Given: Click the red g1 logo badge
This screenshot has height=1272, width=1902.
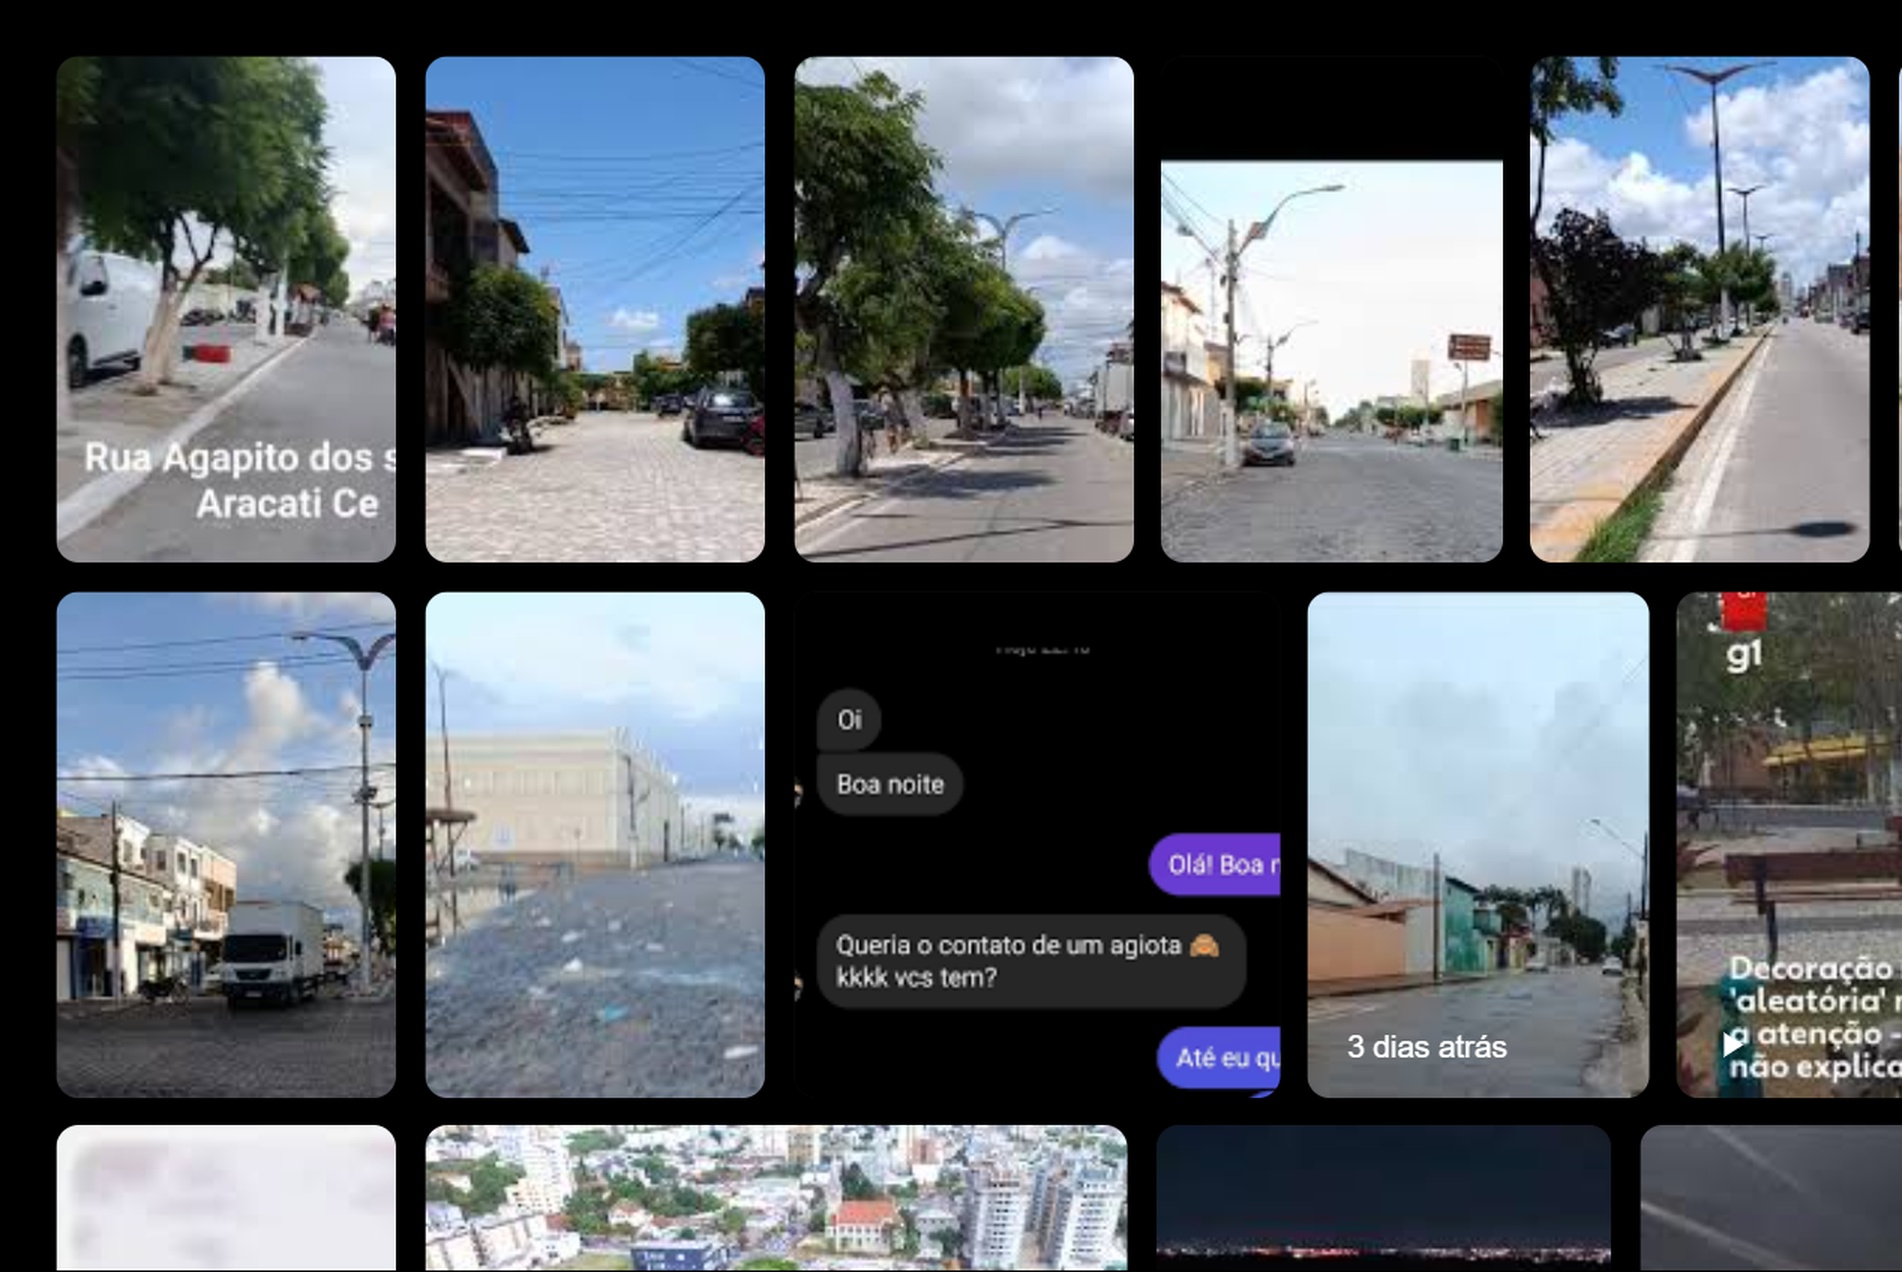Looking at the screenshot, I should tap(1743, 612).
